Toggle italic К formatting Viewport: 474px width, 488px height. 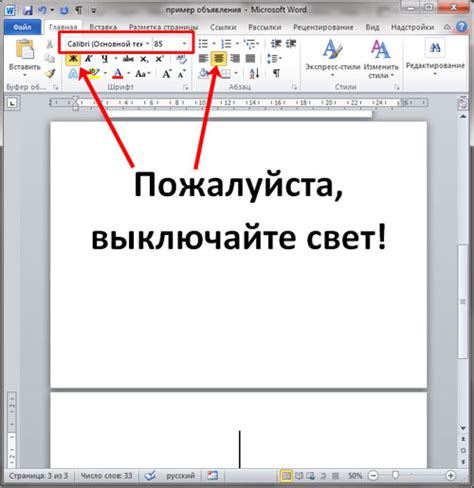88,59
